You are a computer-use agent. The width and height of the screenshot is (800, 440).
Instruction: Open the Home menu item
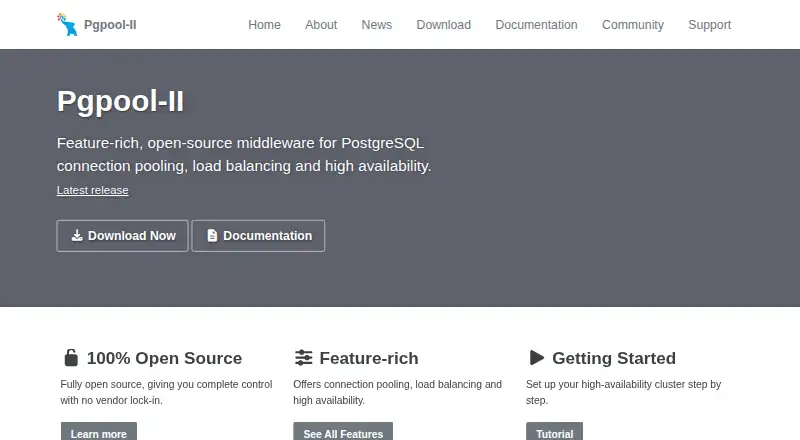[264, 25]
